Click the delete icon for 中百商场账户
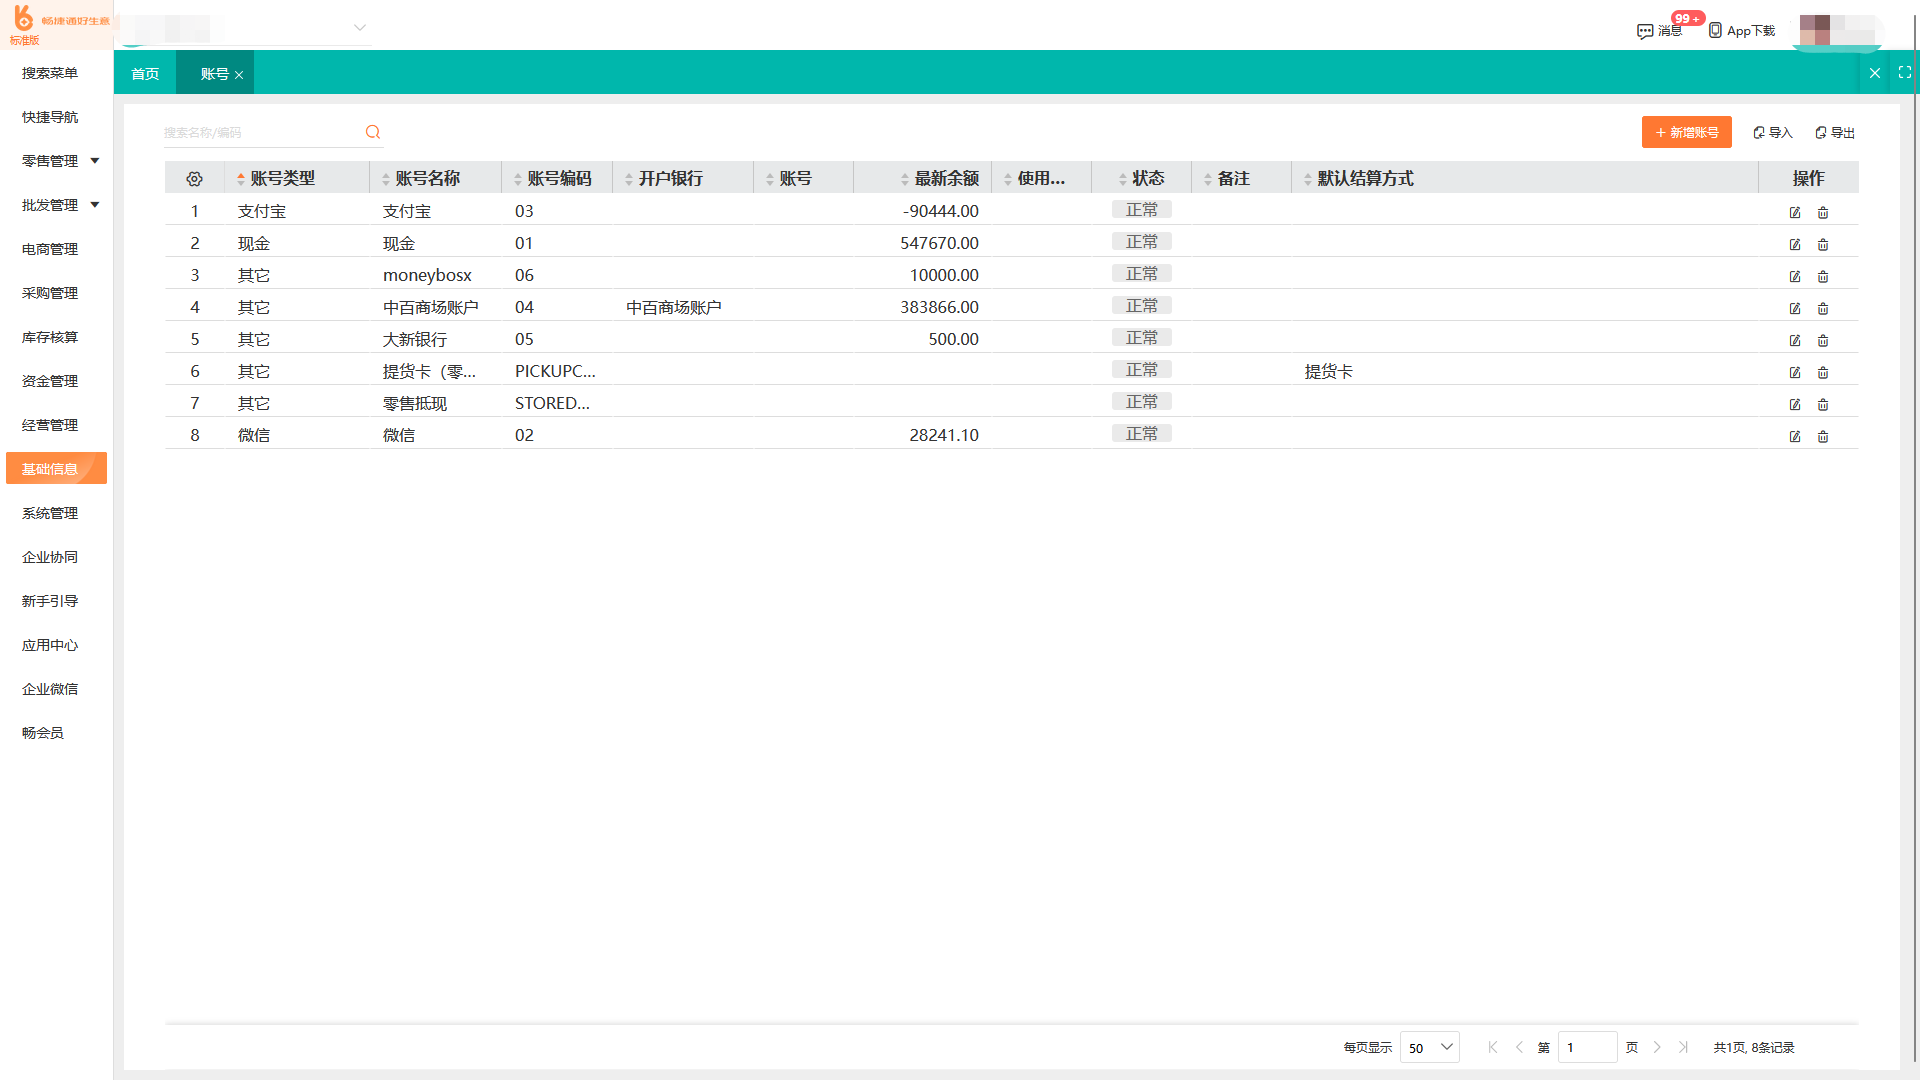1920x1080 pixels. pyautogui.click(x=1822, y=306)
